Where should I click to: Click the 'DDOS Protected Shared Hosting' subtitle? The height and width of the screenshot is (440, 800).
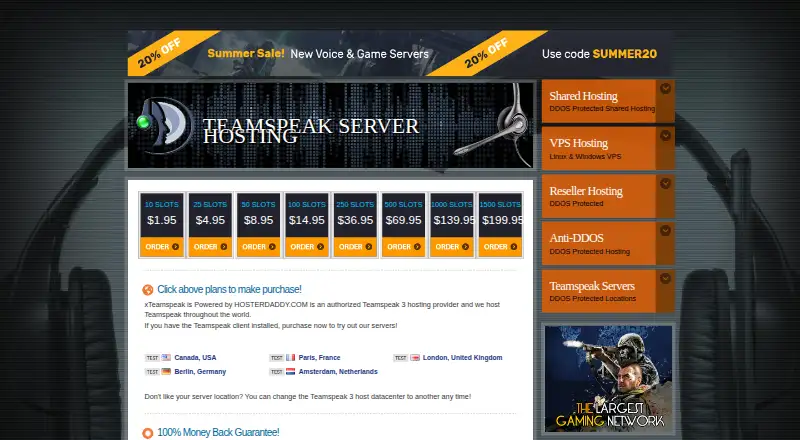pyautogui.click(x=602, y=109)
